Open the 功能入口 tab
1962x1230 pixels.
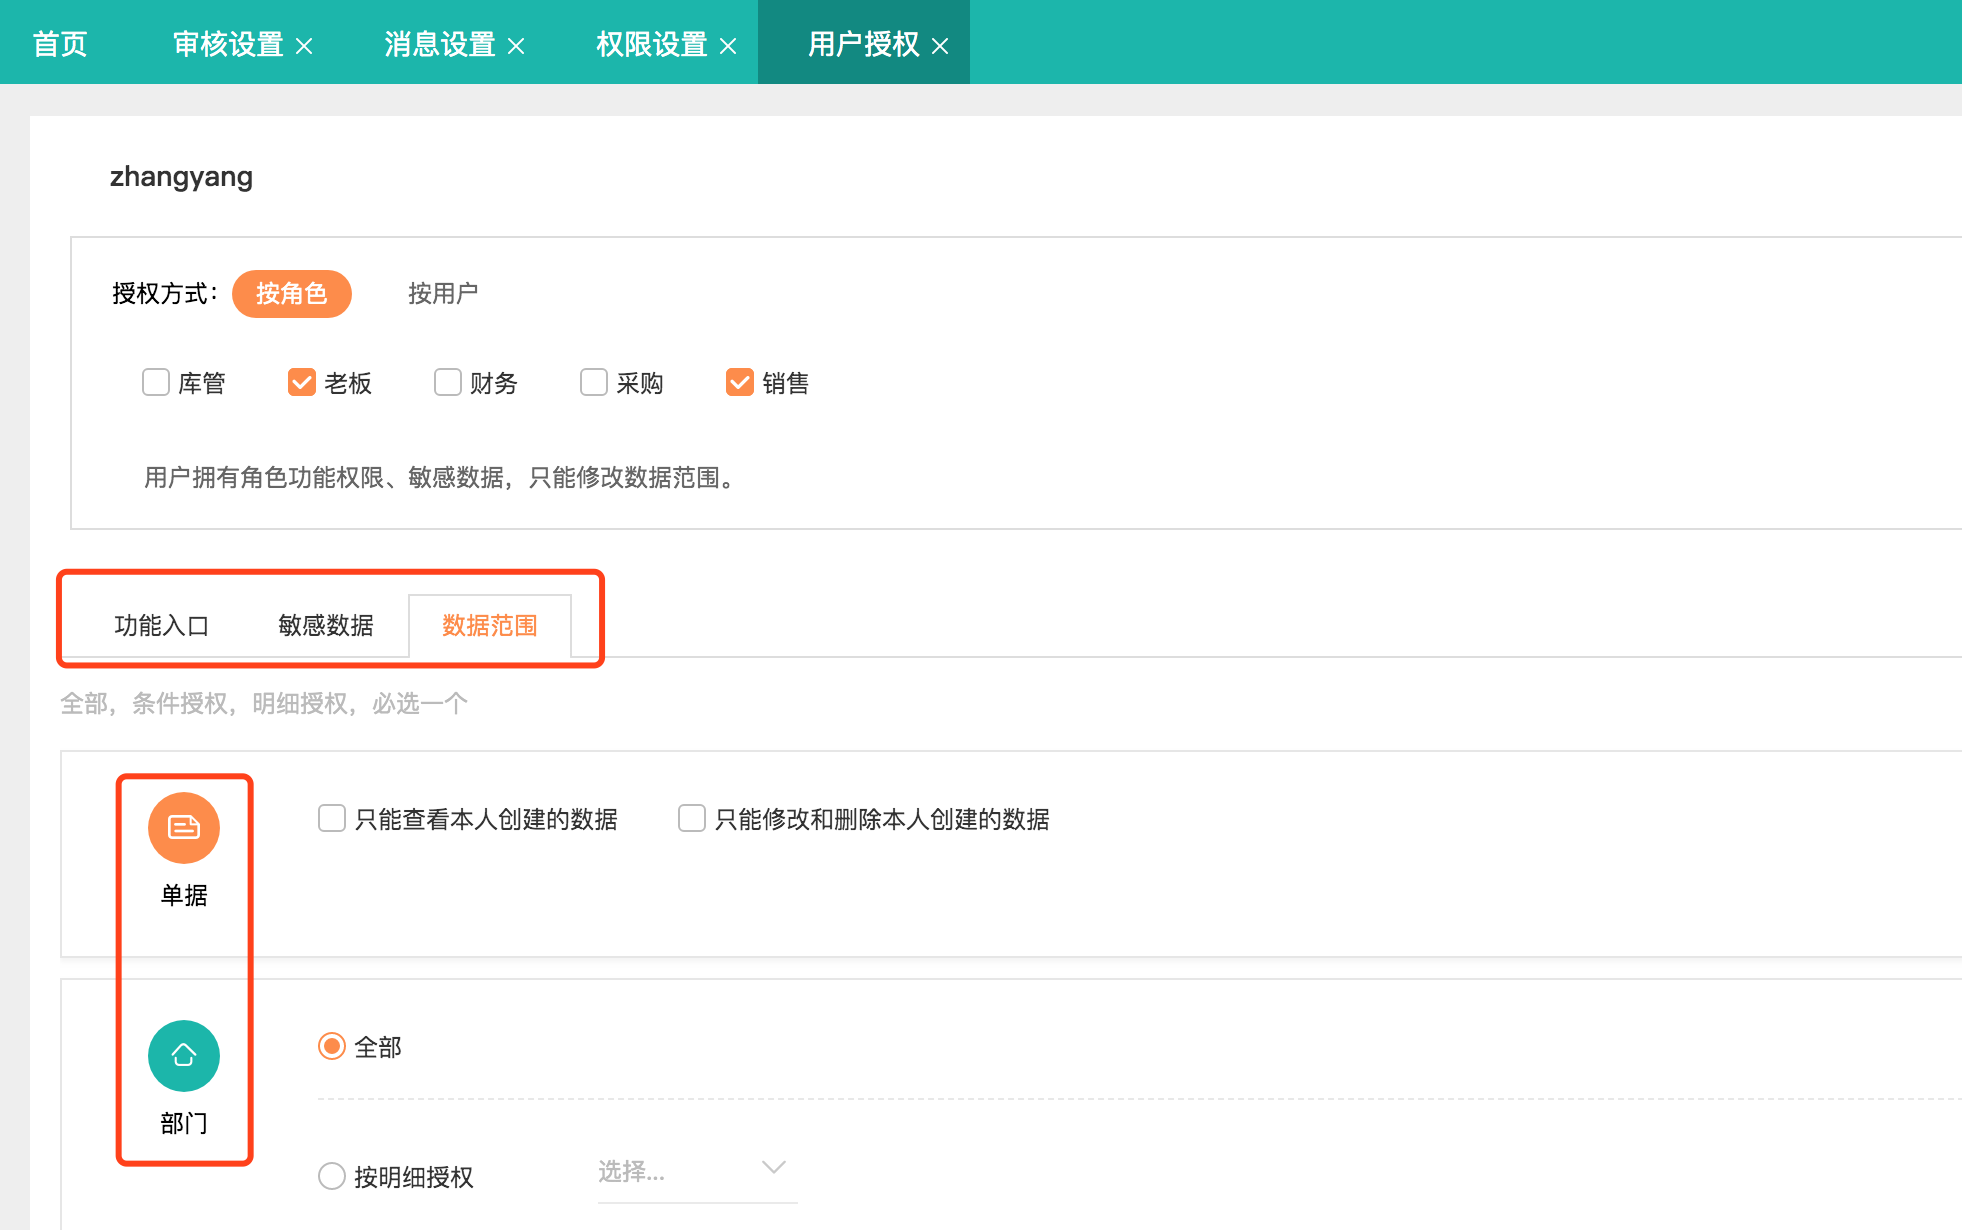pyautogui.click(x=159, y=622)
